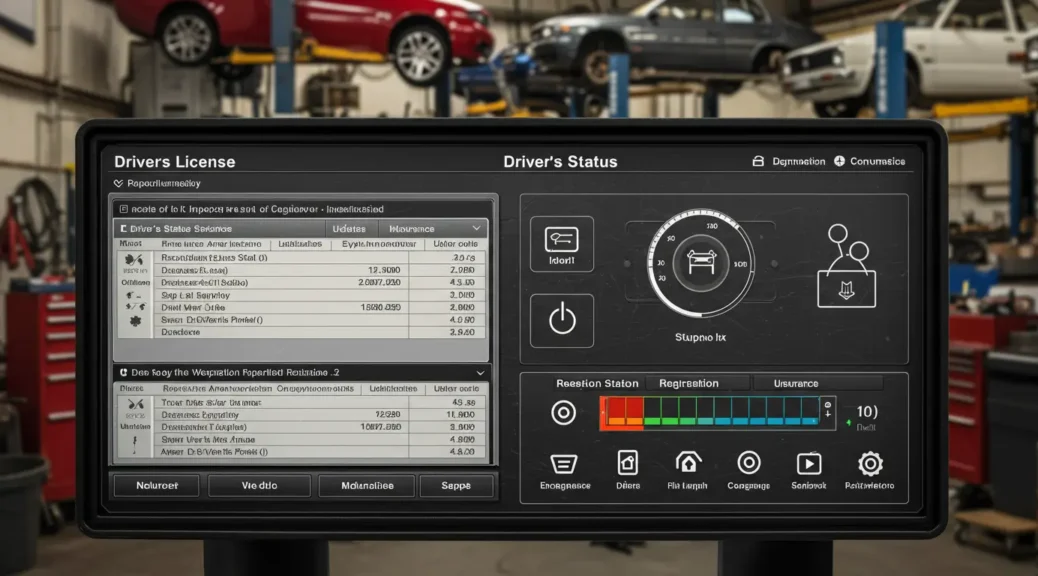Click the Vie dtio button

tap(260, 485)
